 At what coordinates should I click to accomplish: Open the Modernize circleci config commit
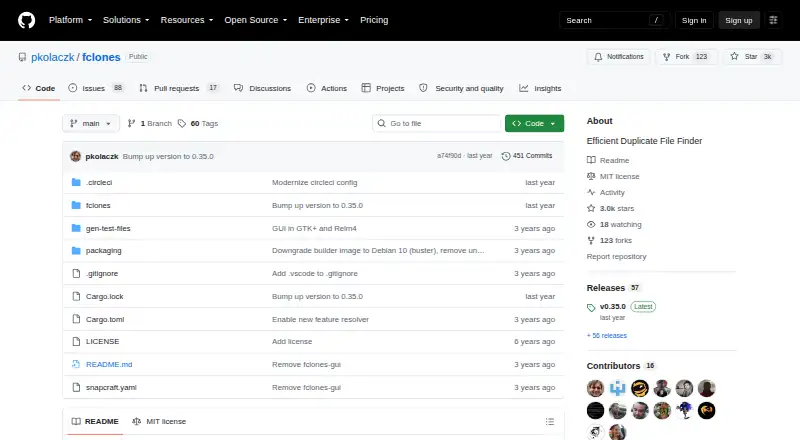(314, 182)
